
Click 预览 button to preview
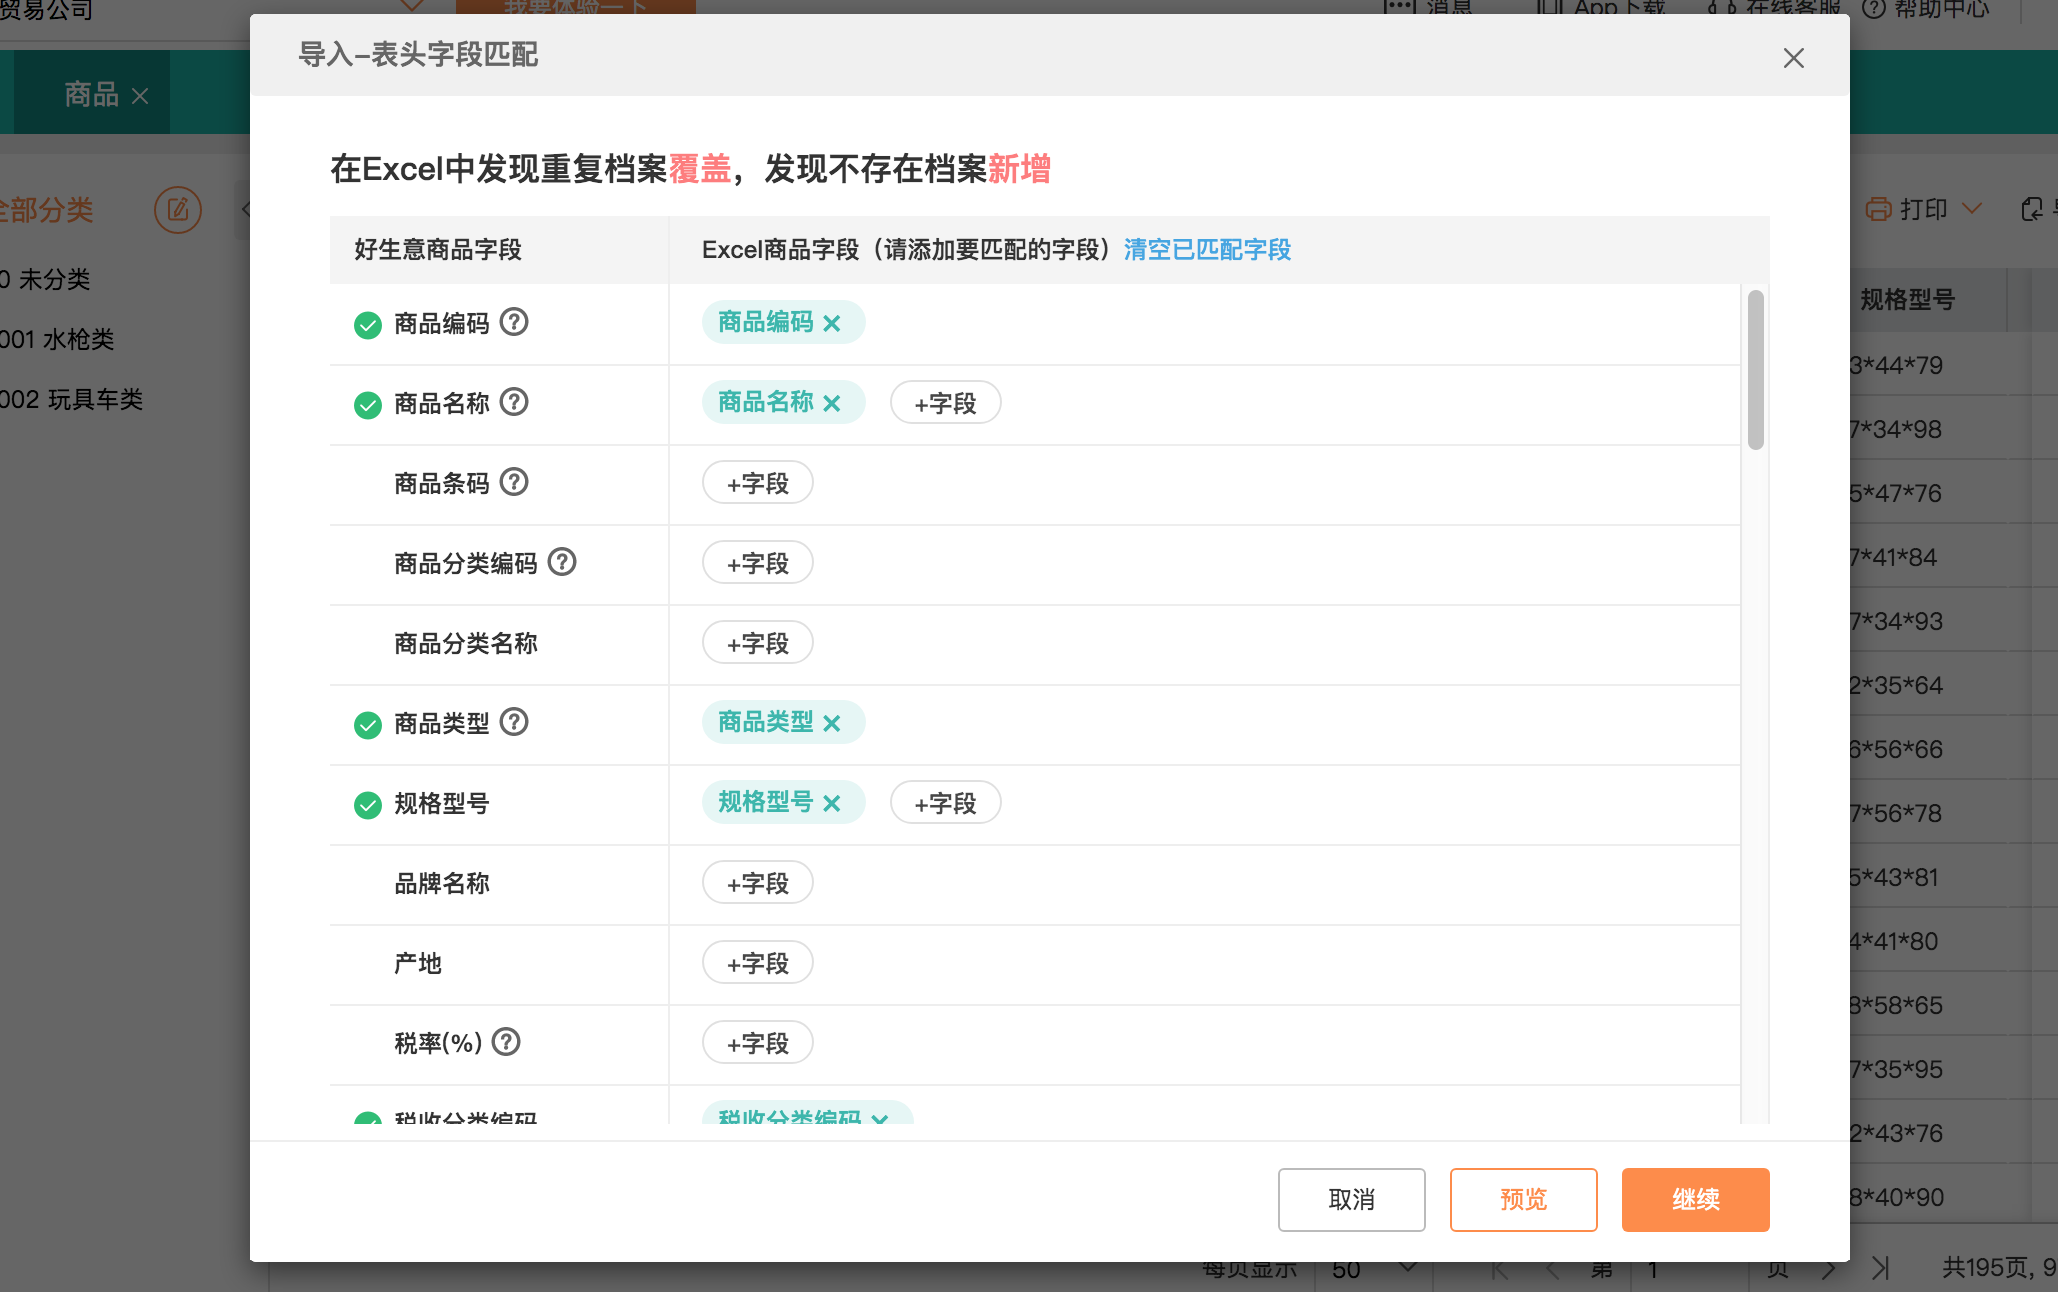pyautogui.click(x=1524, y=1200)
